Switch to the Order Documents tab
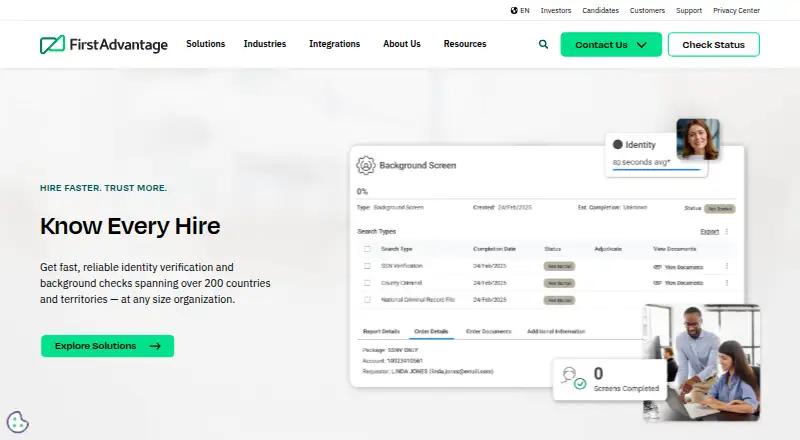 click(x=488, y=331)
